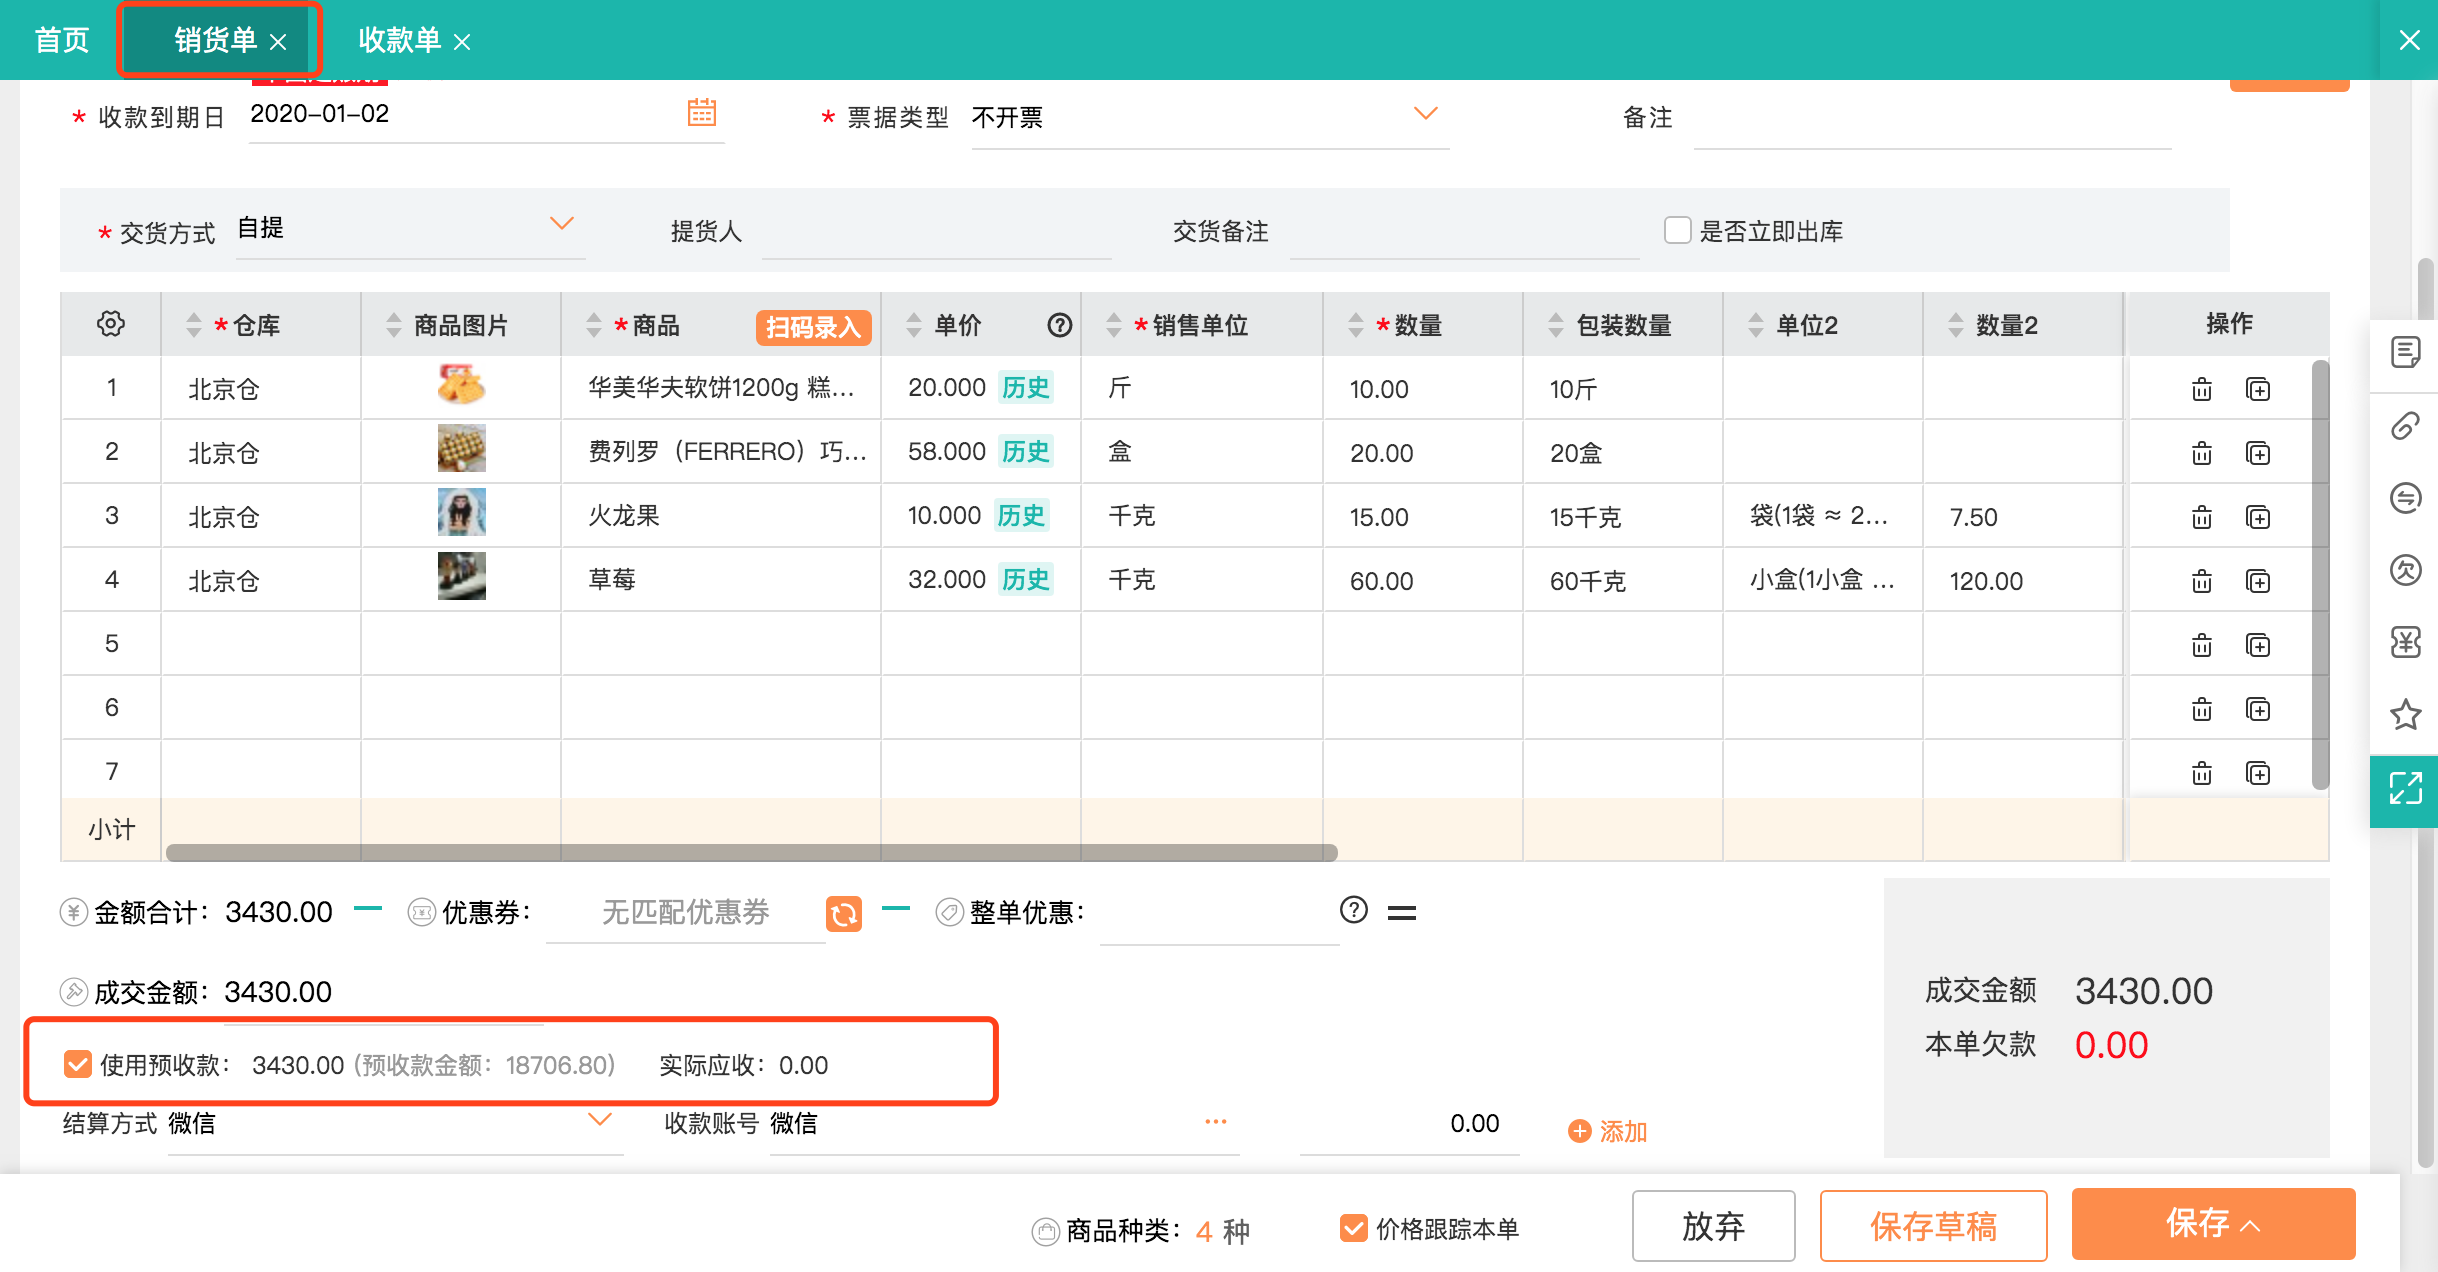The image size is (2438, 1272).
Task: Click the fullscreen expand icon on right sidebar
Action: pos(2404,790)
